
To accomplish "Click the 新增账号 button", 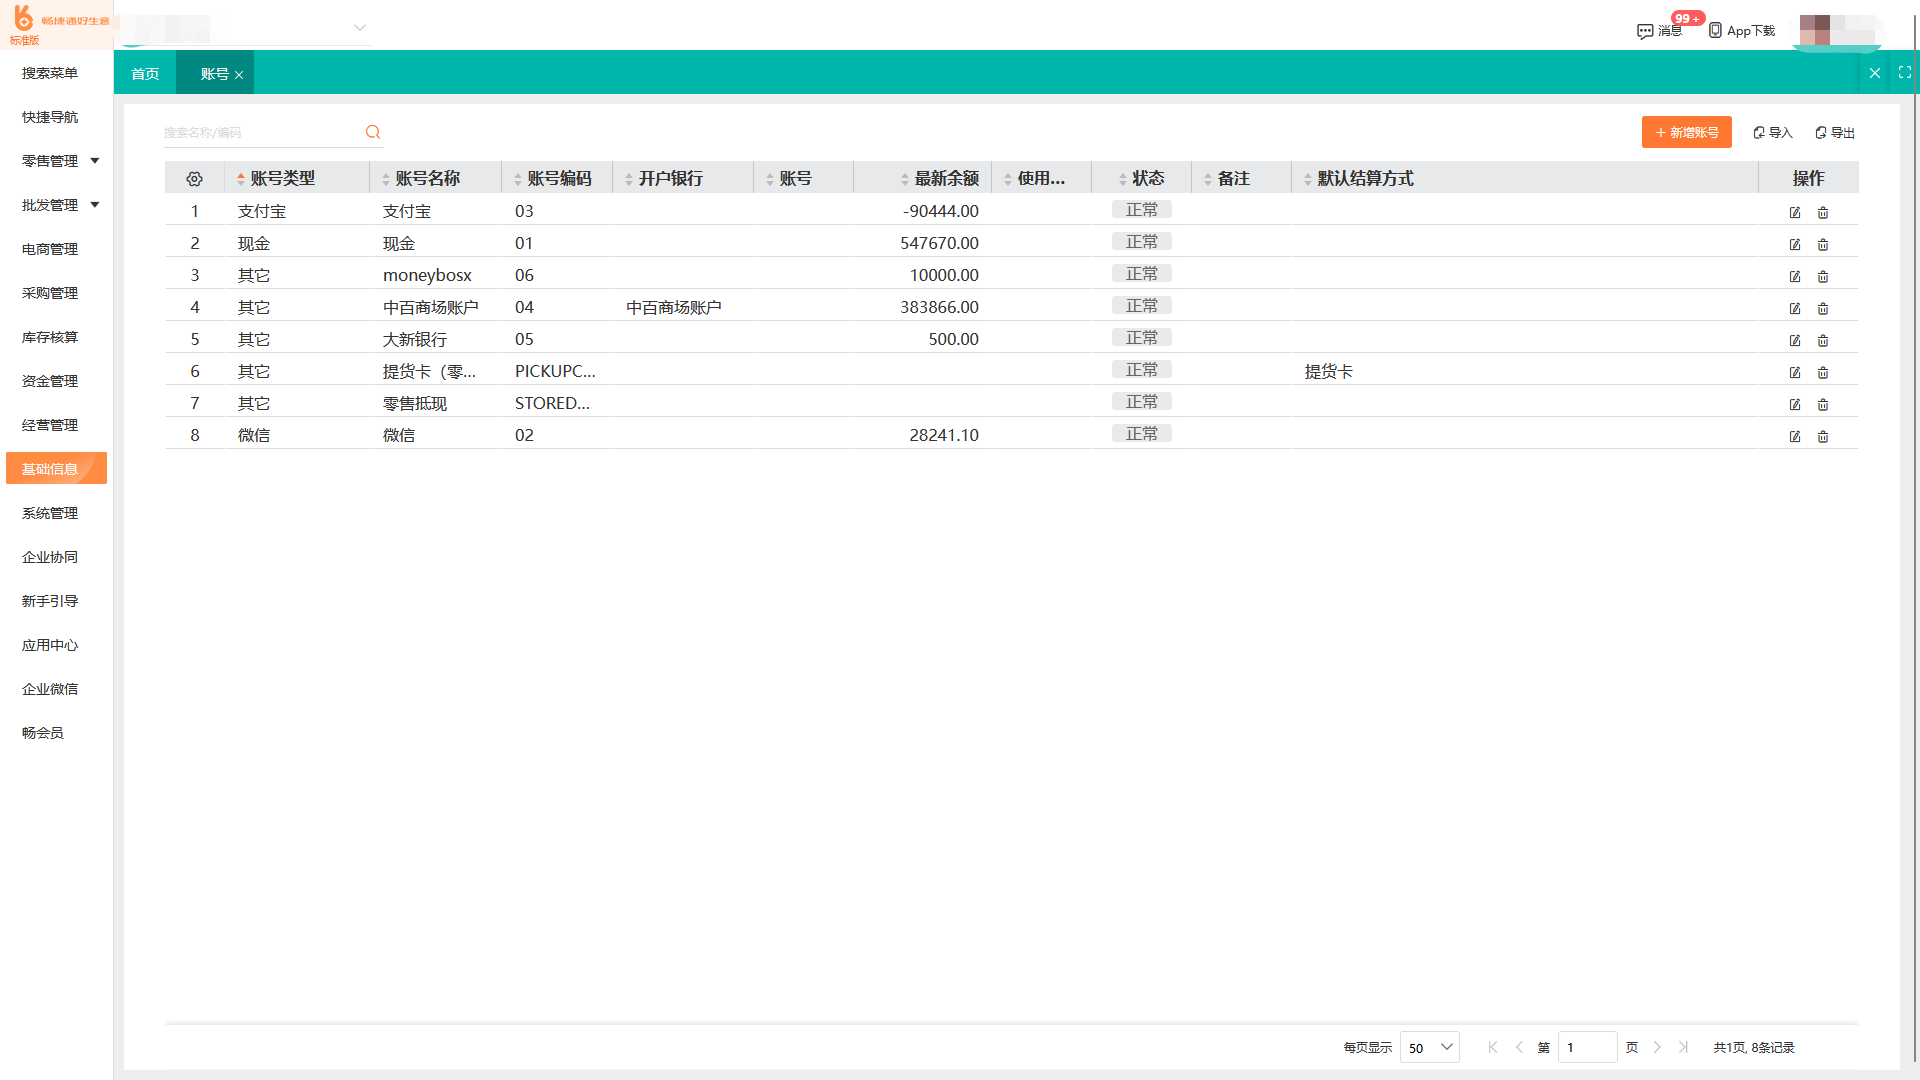I will 1691,132.
